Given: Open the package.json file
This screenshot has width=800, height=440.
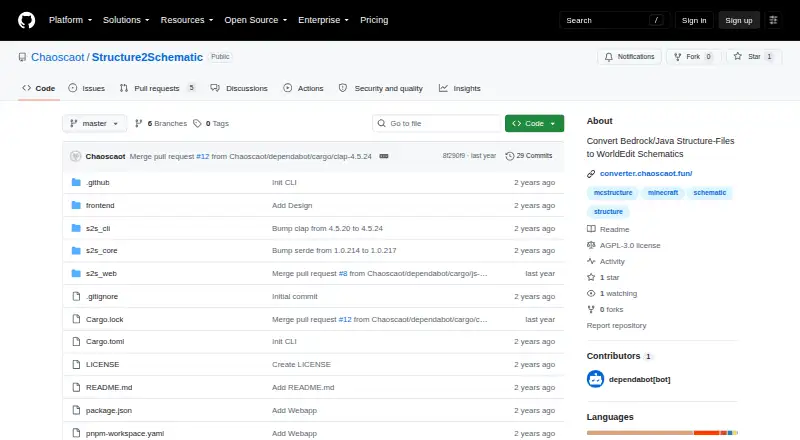Looking at the screenshot, I should pos(109,410).
